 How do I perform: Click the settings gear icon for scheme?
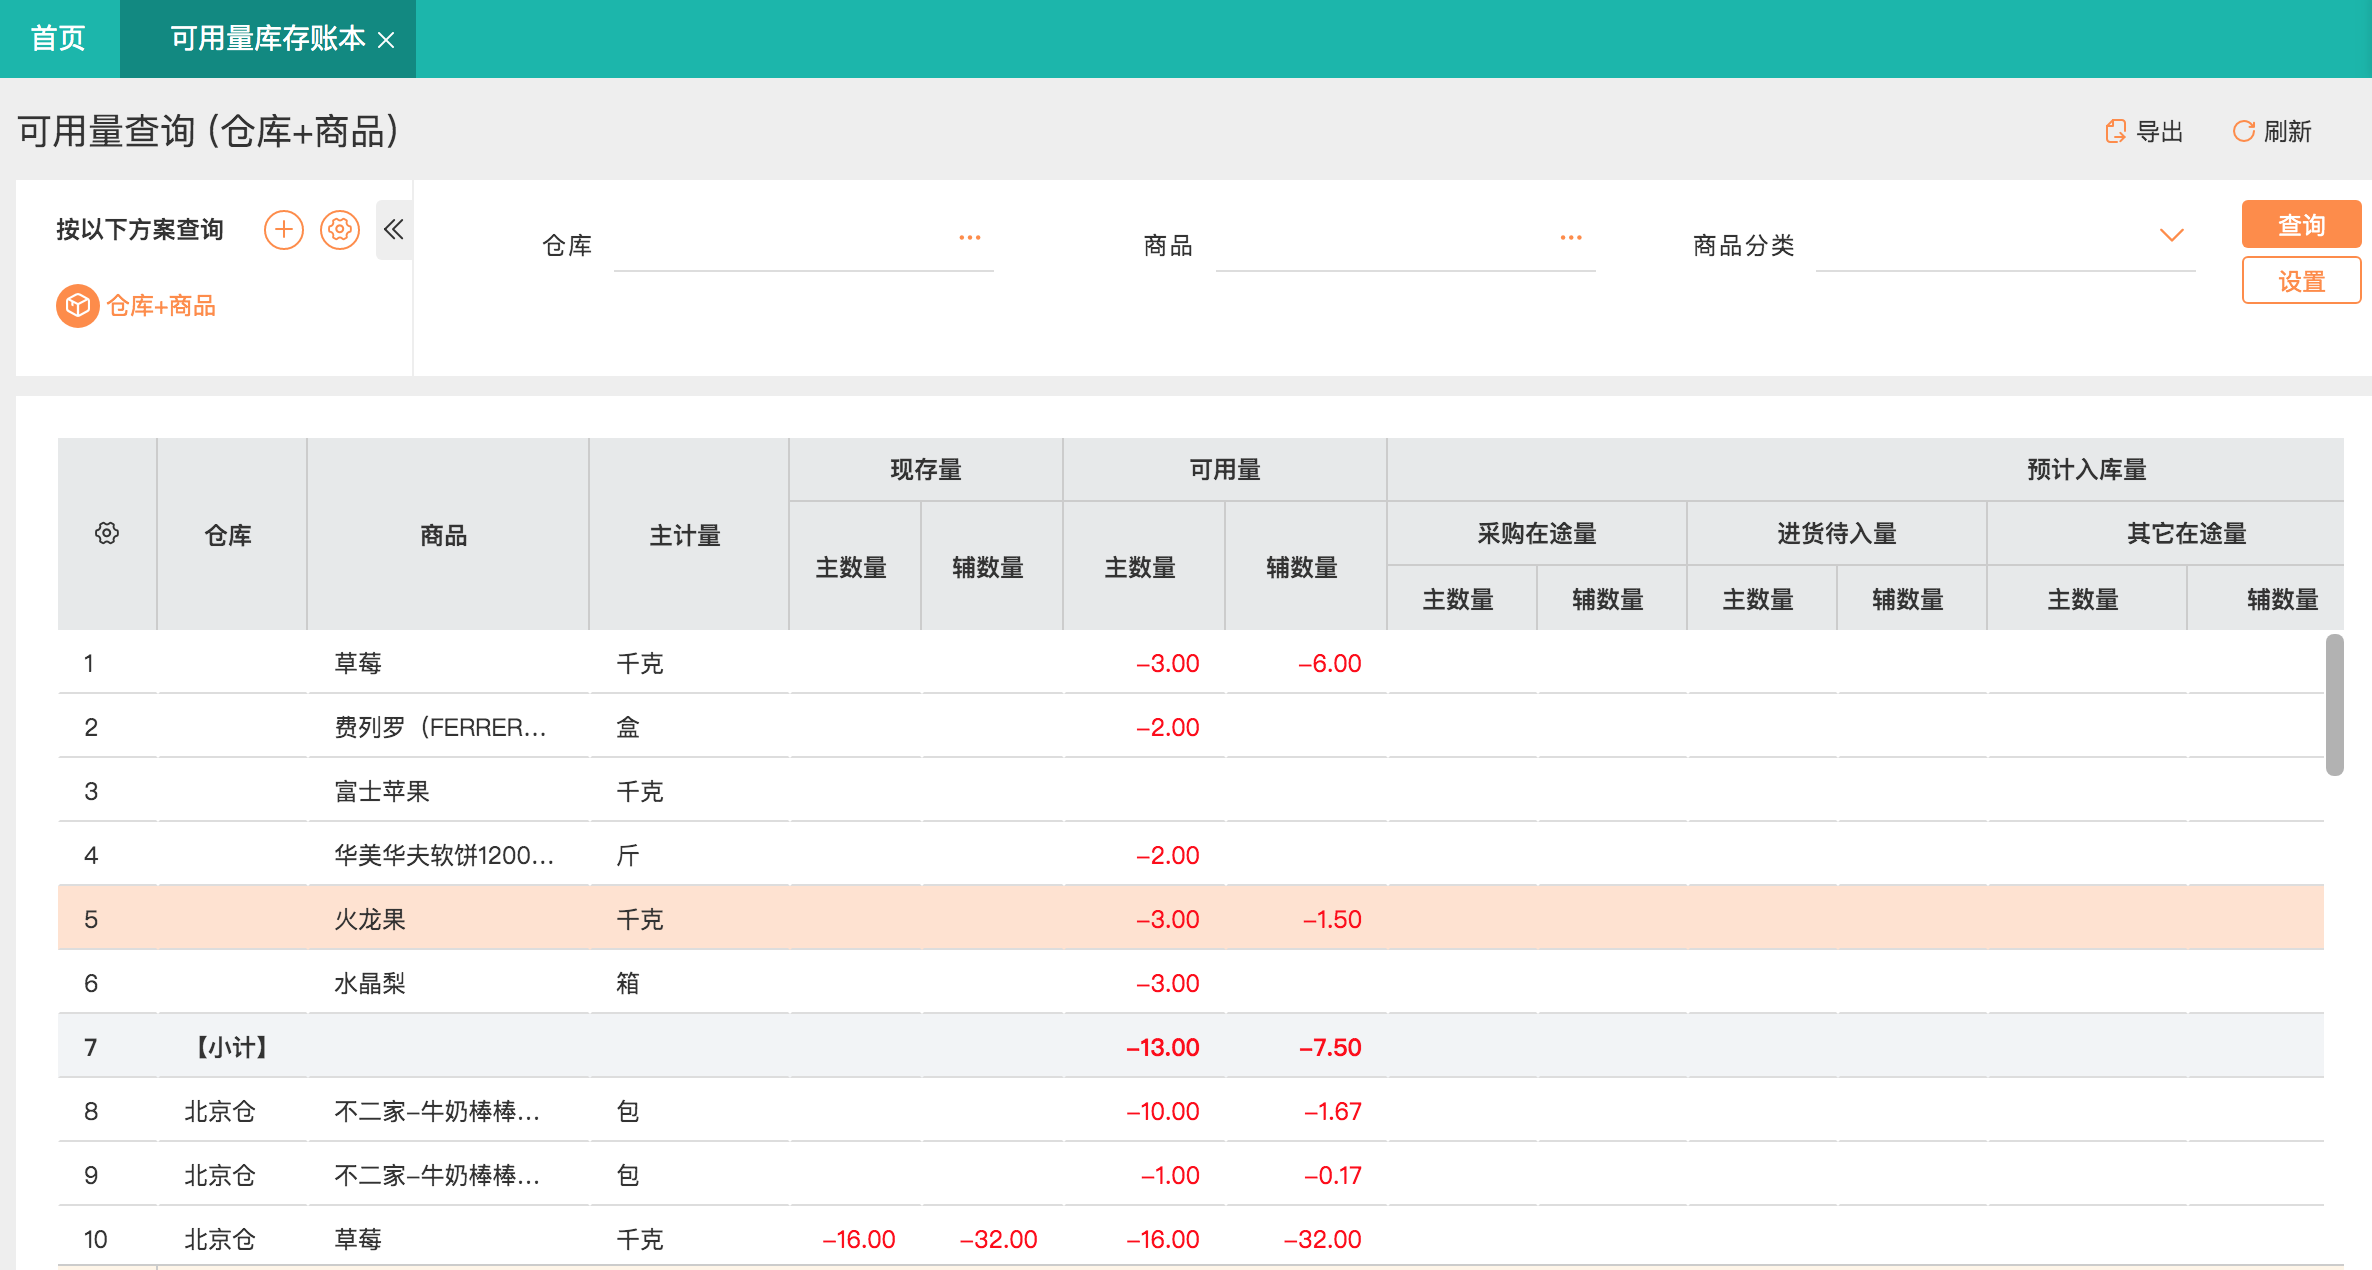coord(339,229)
